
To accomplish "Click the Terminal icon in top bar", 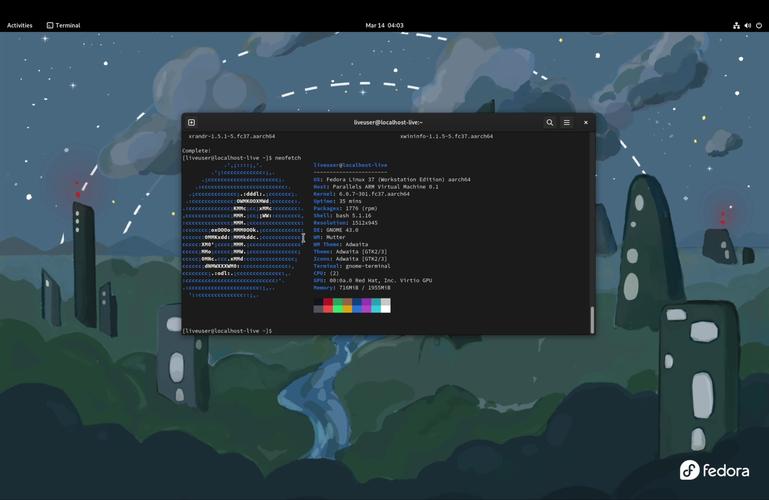I will [50, 25].
